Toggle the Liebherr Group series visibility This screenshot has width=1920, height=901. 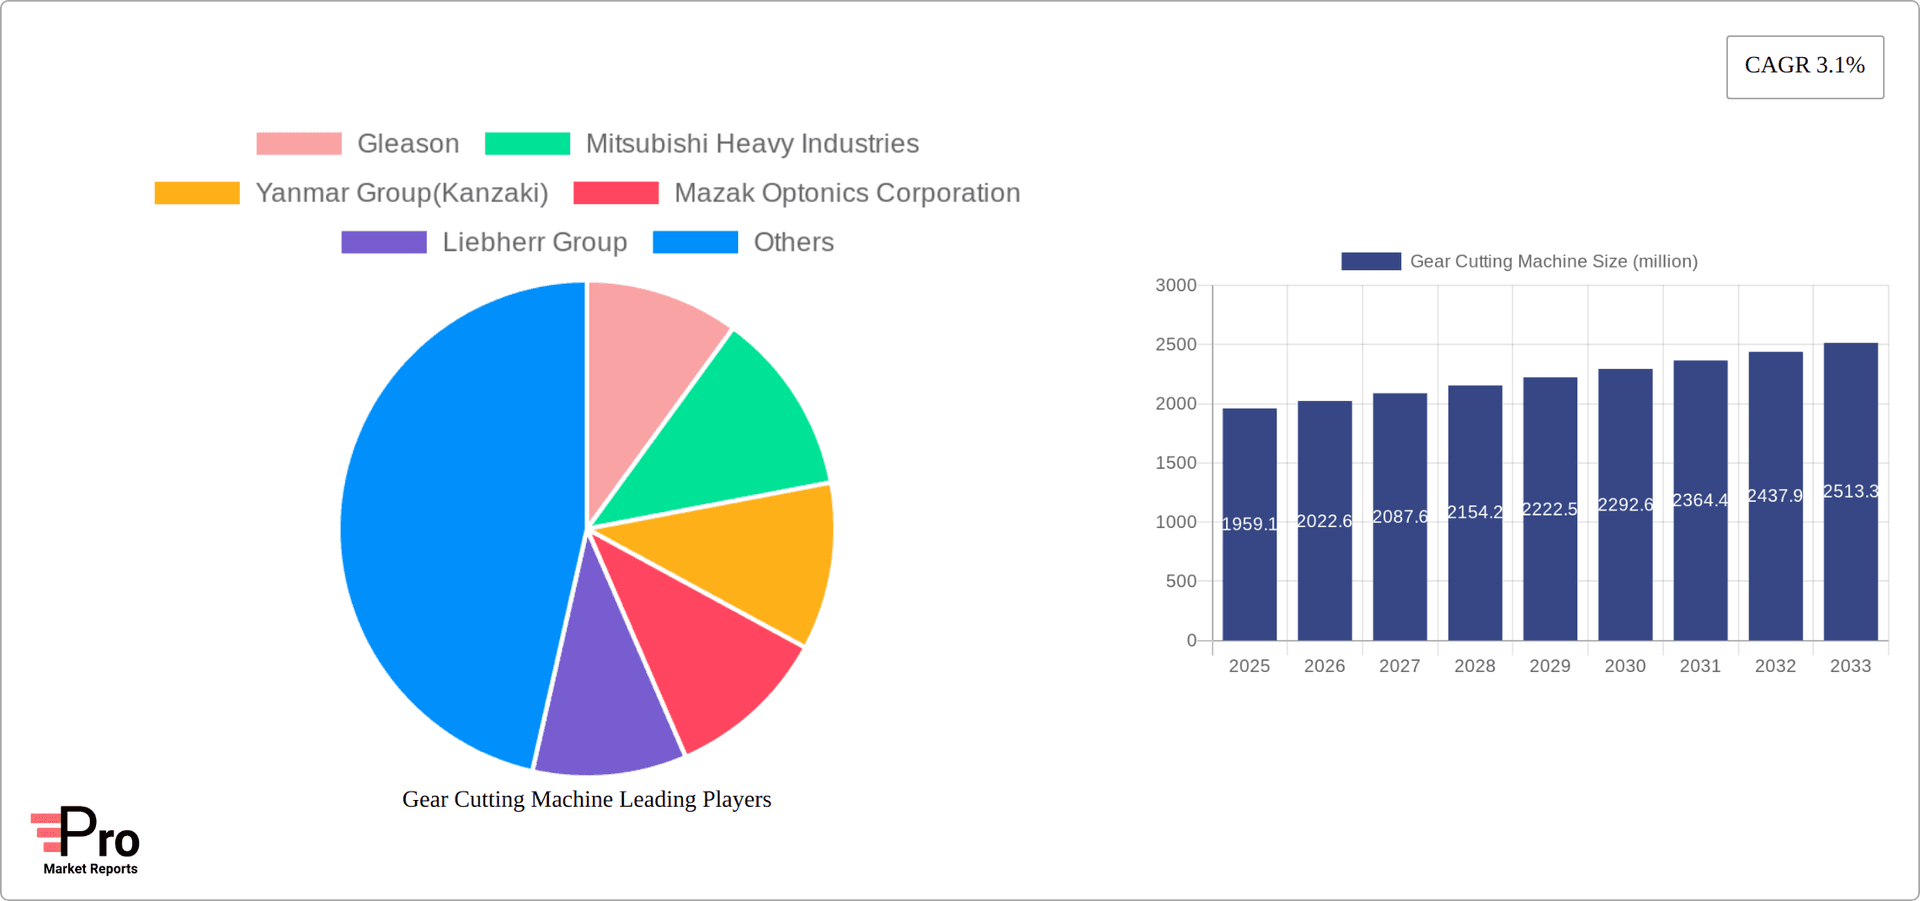(x=534, y=241)
